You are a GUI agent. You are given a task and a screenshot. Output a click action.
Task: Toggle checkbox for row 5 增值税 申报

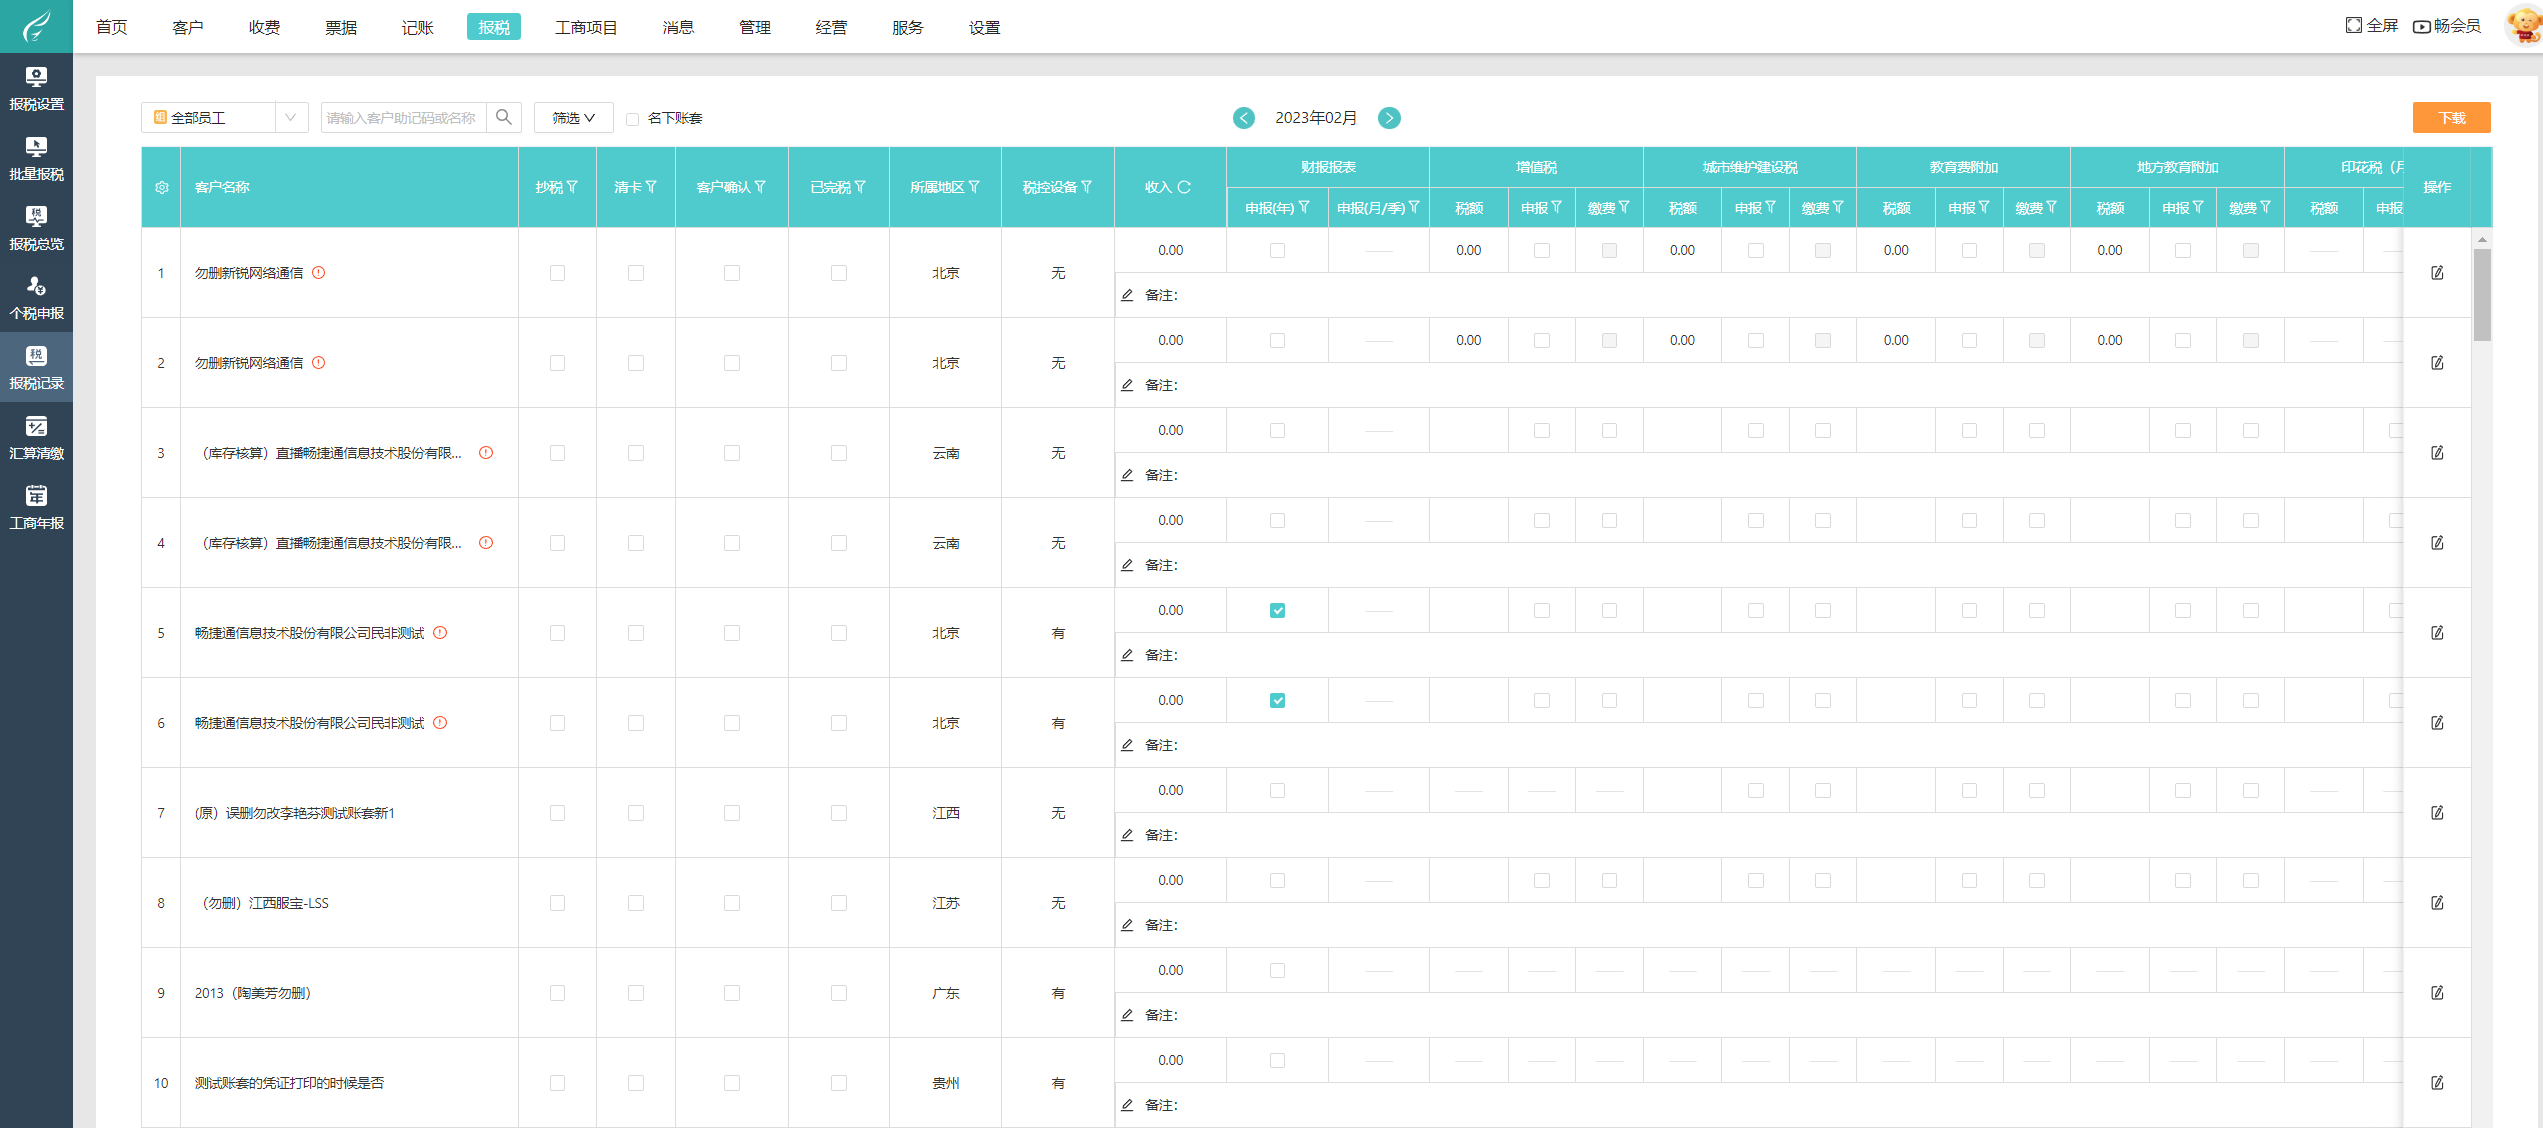(x=1542, y=609)
